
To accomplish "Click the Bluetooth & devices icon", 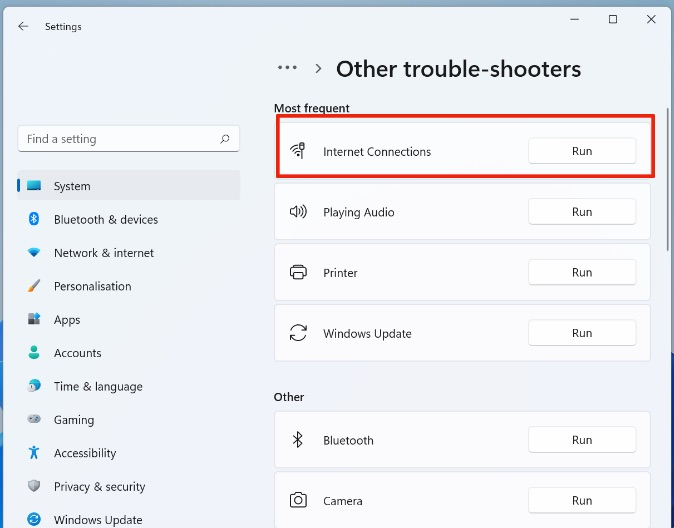I will point(34,219).
